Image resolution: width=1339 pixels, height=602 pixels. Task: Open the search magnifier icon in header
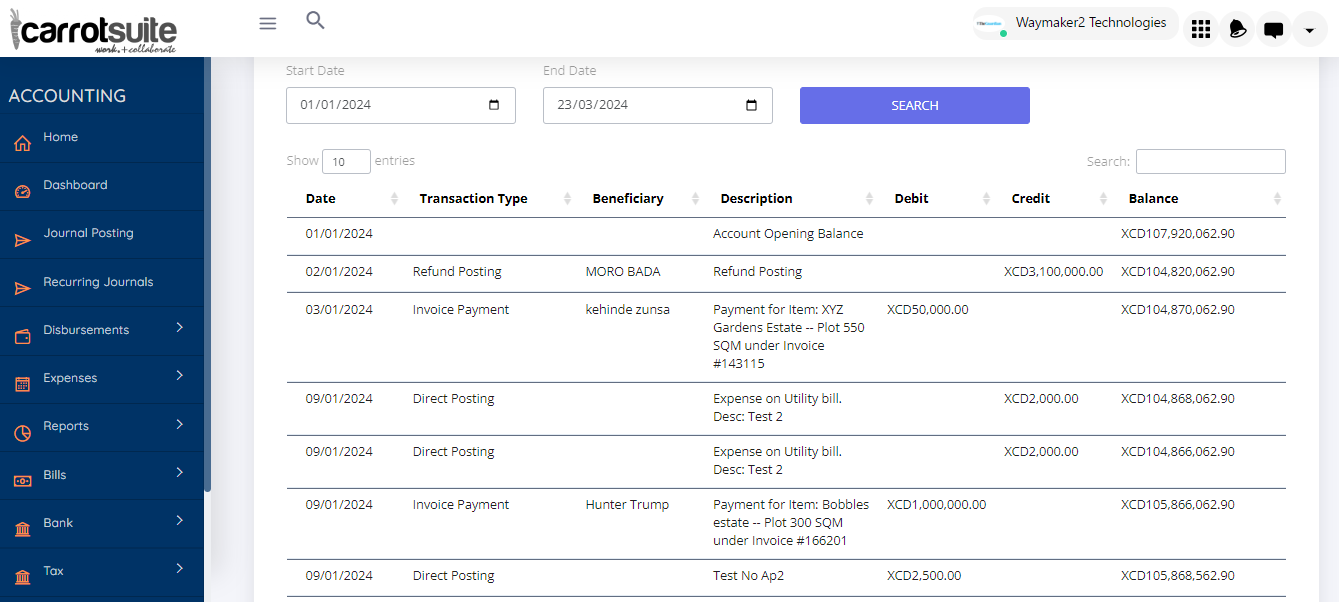pos(315,20)
